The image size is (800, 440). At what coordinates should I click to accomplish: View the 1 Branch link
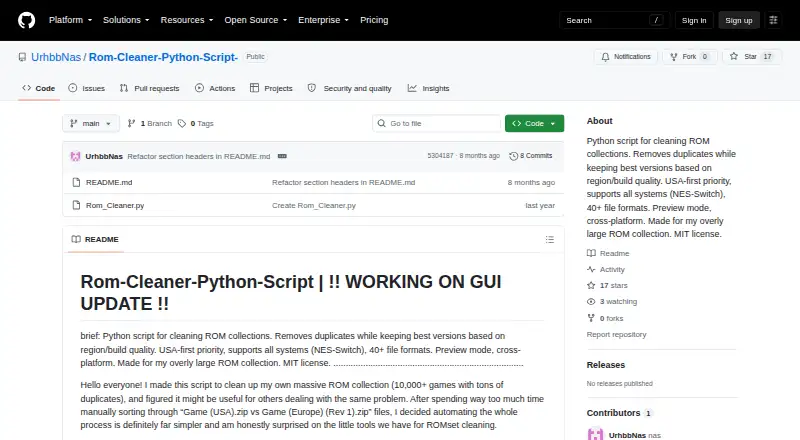click(149, 124)
